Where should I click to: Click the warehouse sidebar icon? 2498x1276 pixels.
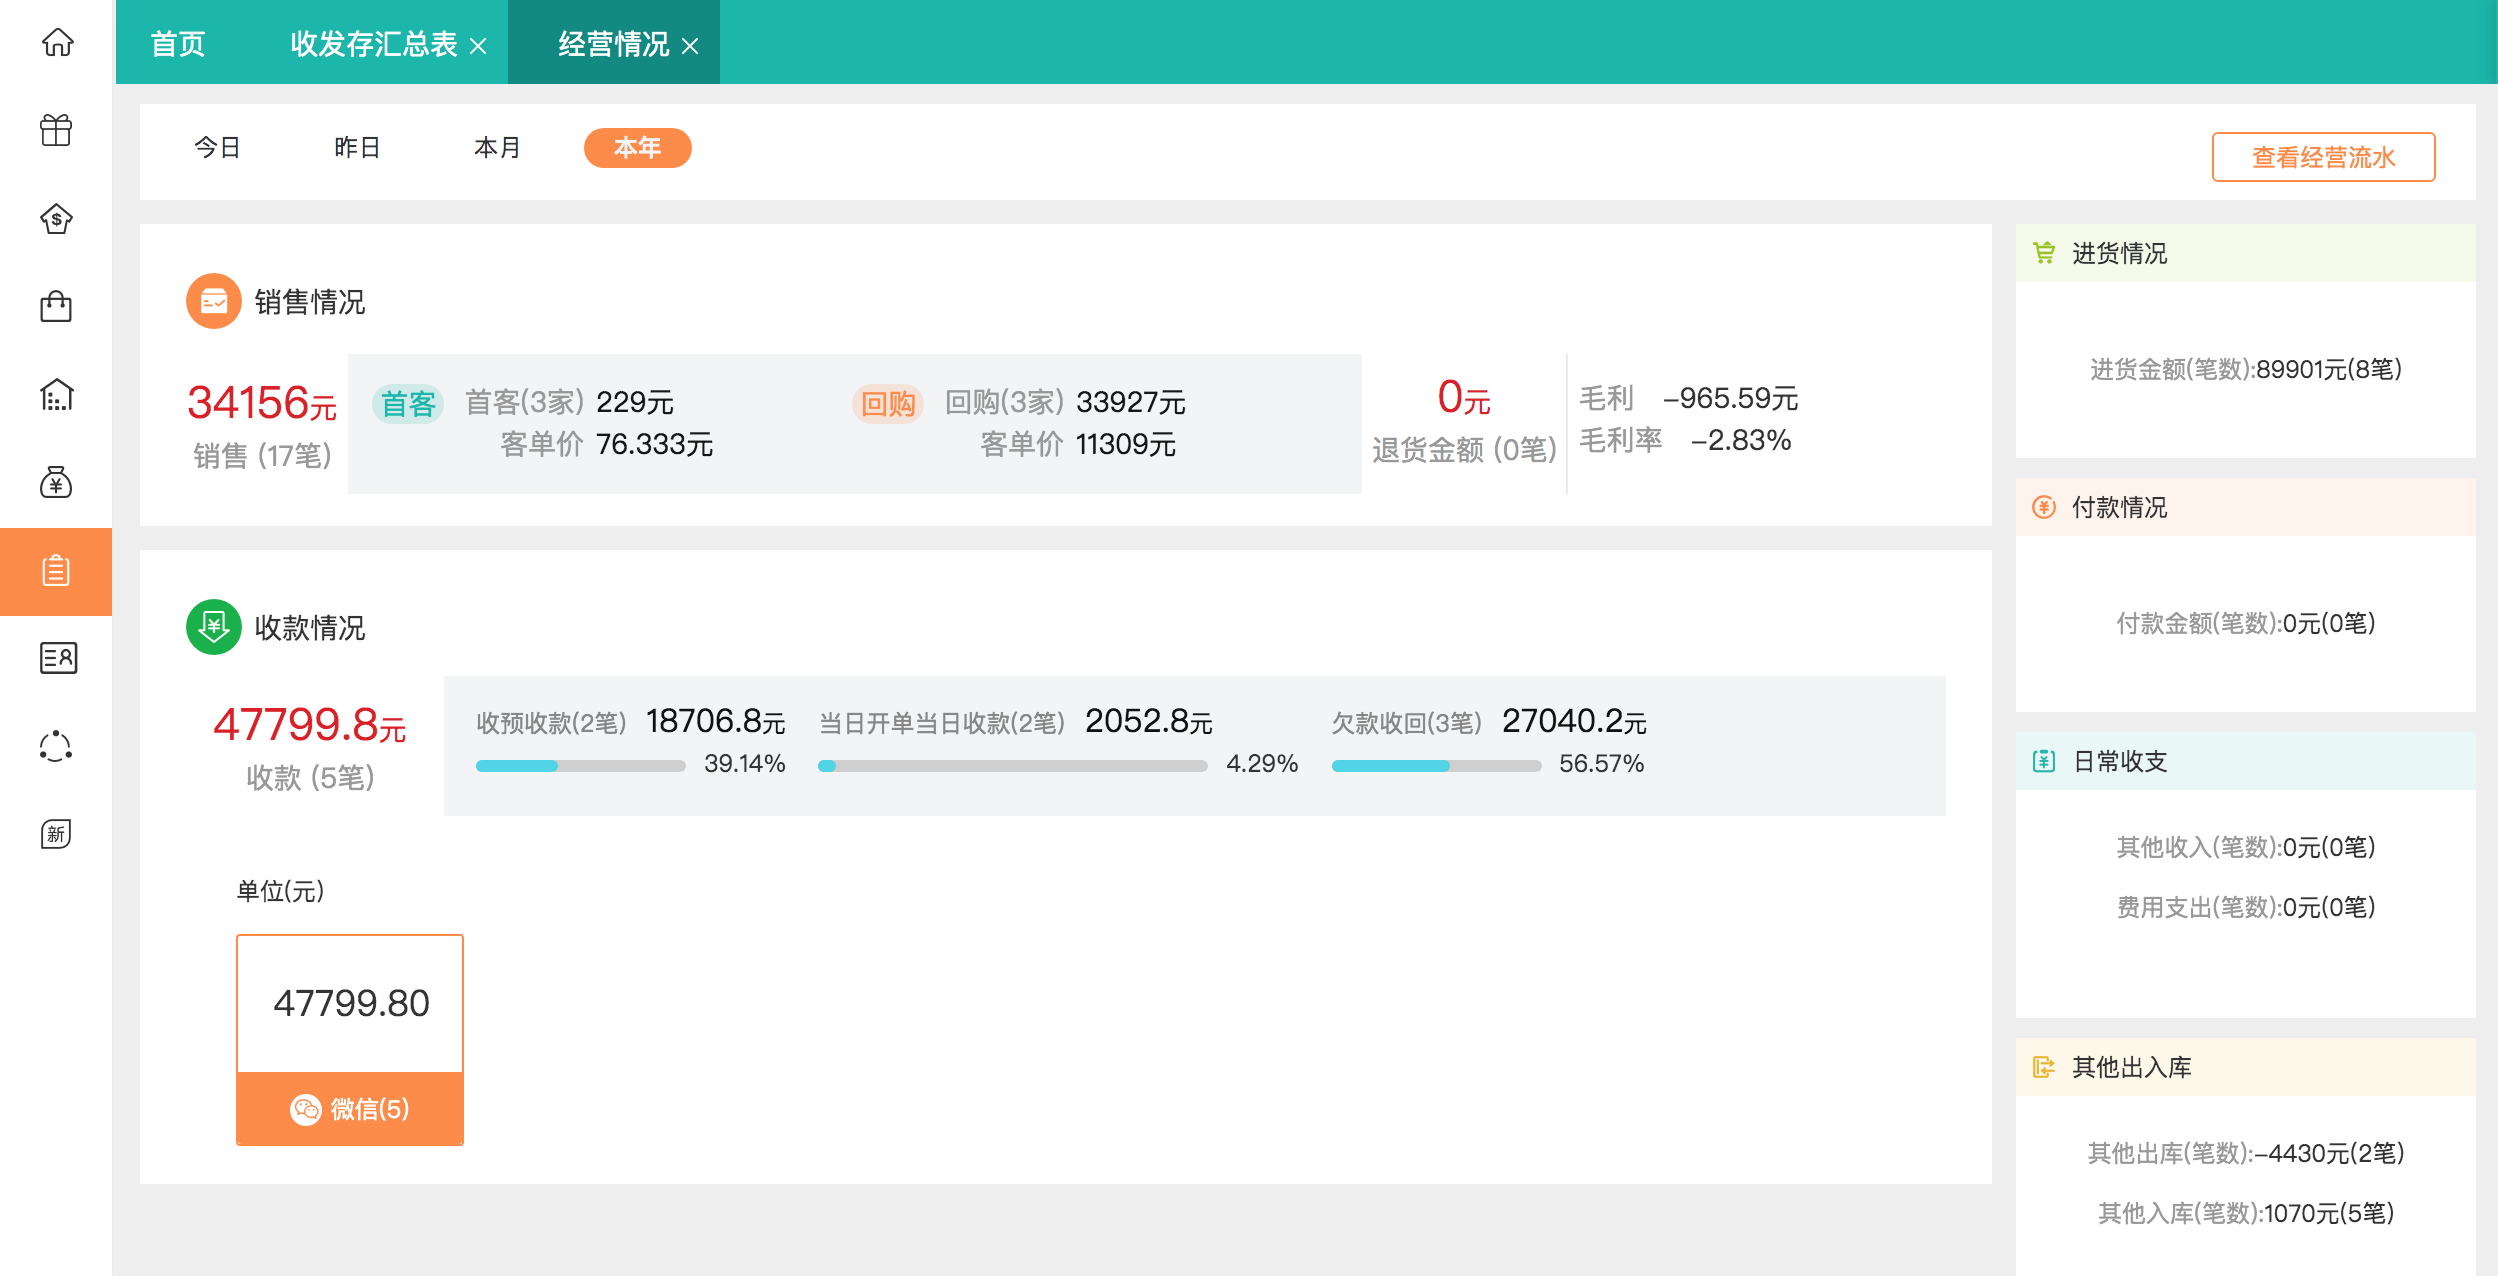point(55,395)
